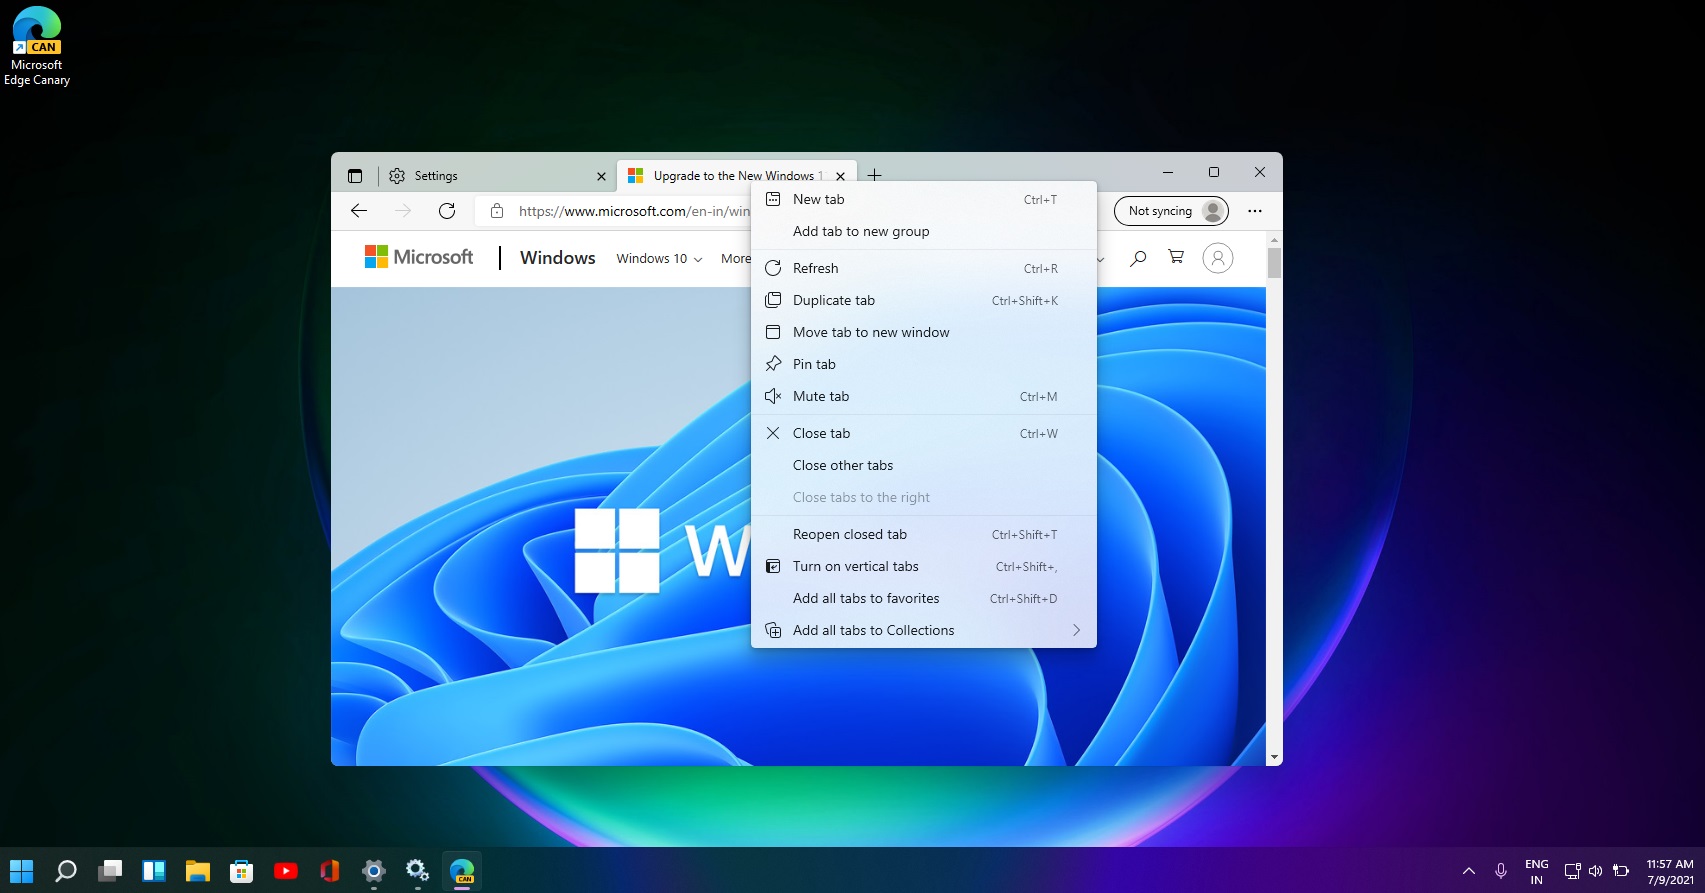Click the page vertical scrollbar thumb
This screenshot has width=1705, height=893.
[x=1274, y=263]
